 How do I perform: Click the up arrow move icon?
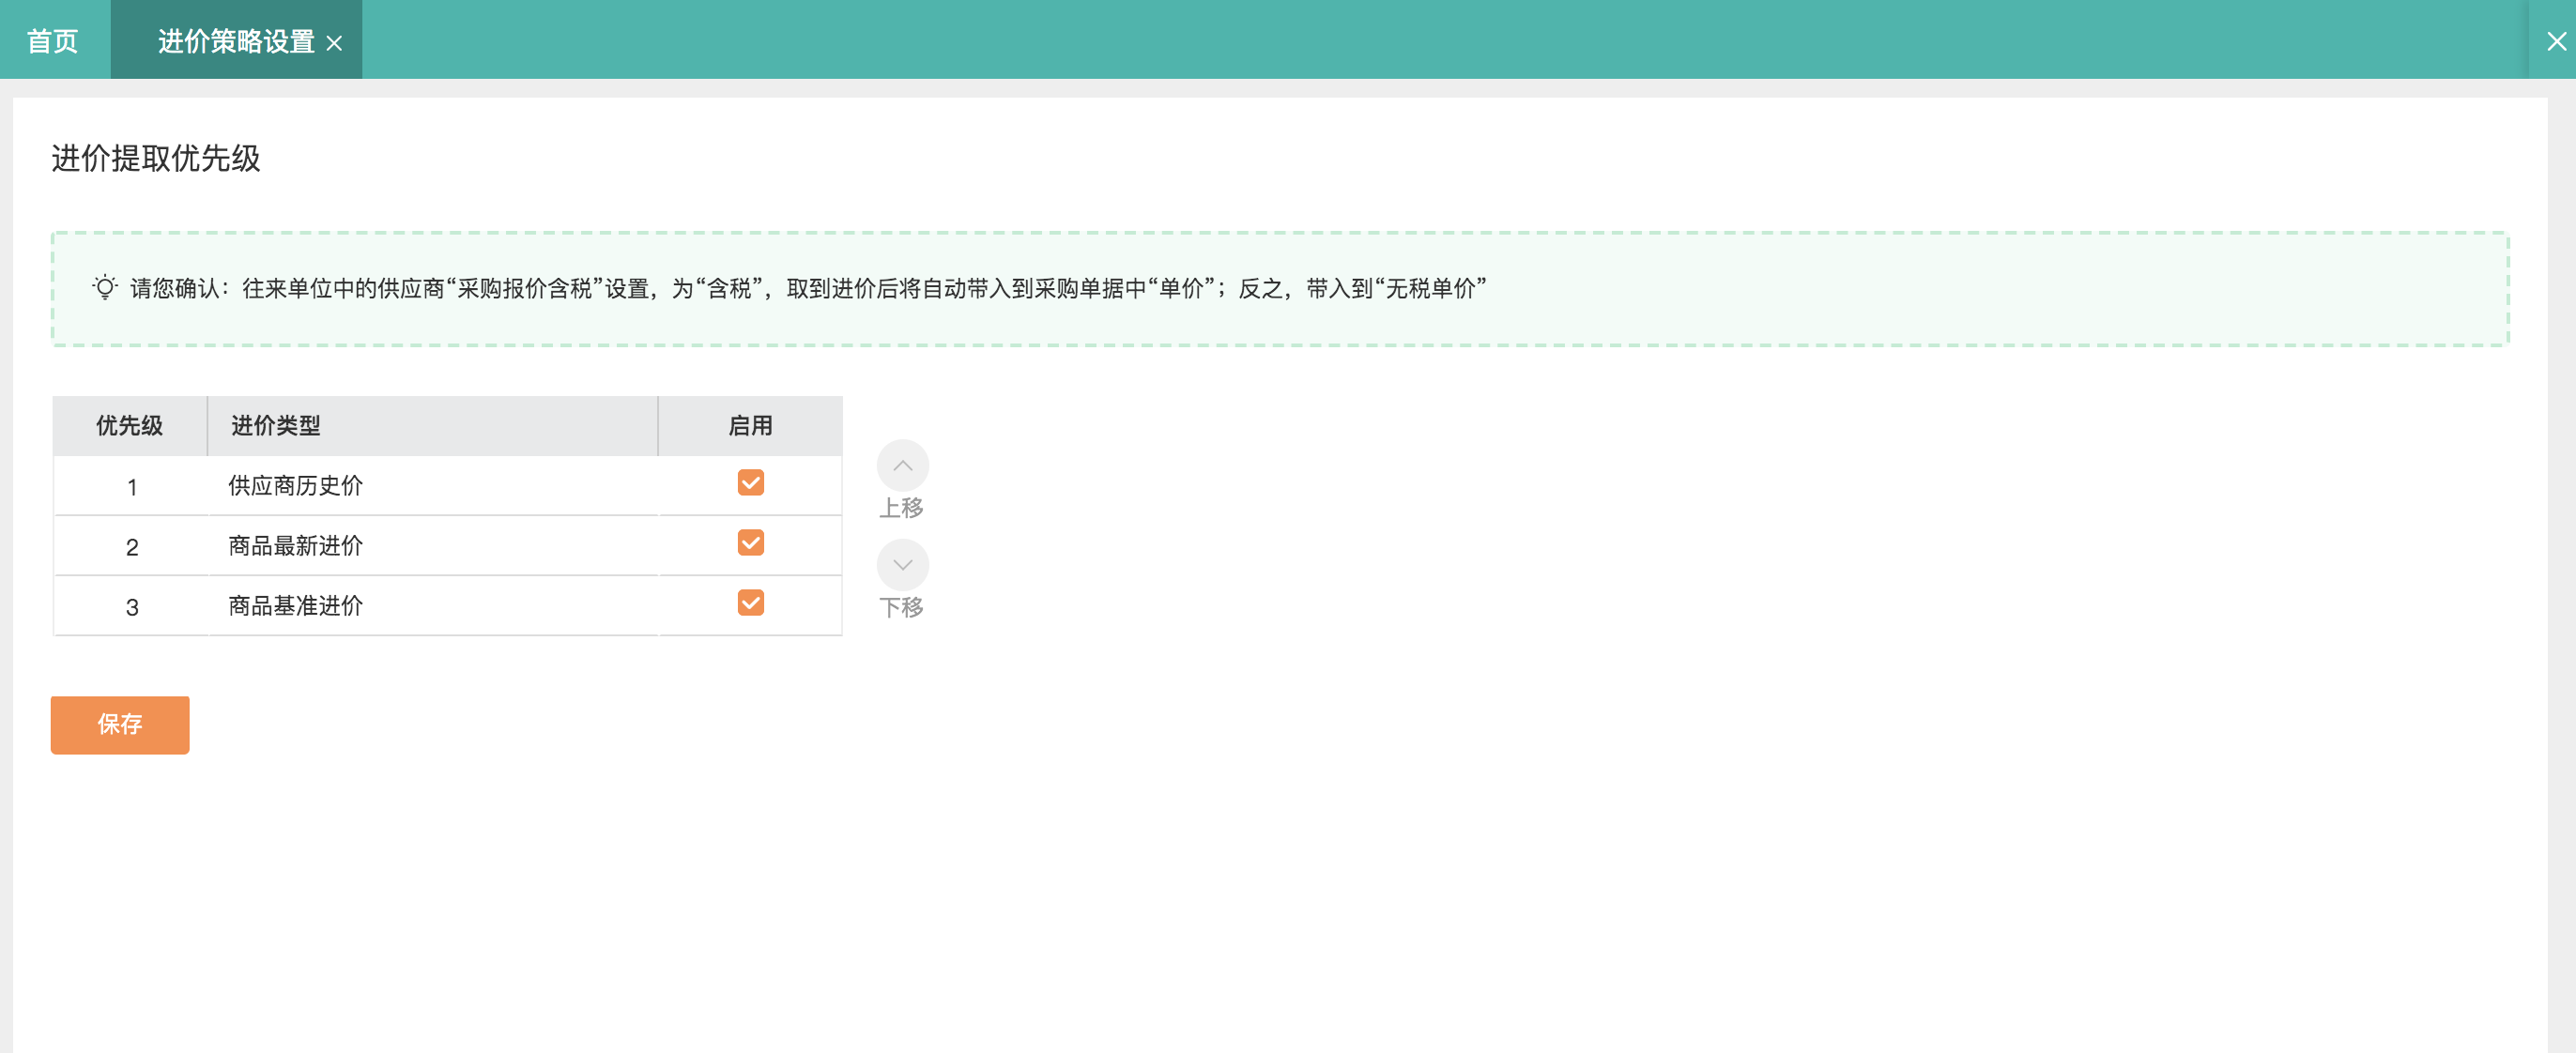[903, 470]
